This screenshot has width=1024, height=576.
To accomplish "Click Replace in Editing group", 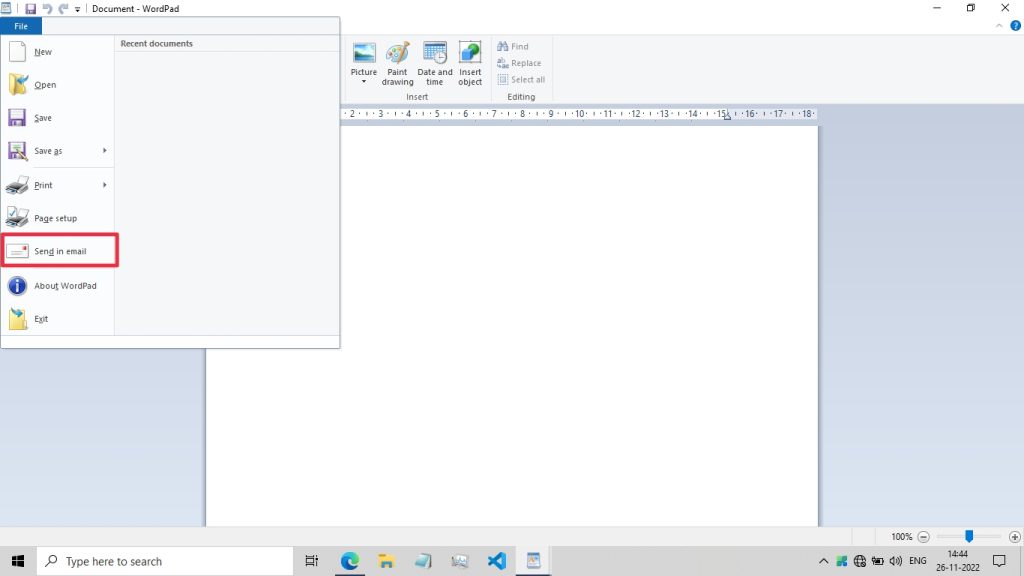I will pos(519,63).
